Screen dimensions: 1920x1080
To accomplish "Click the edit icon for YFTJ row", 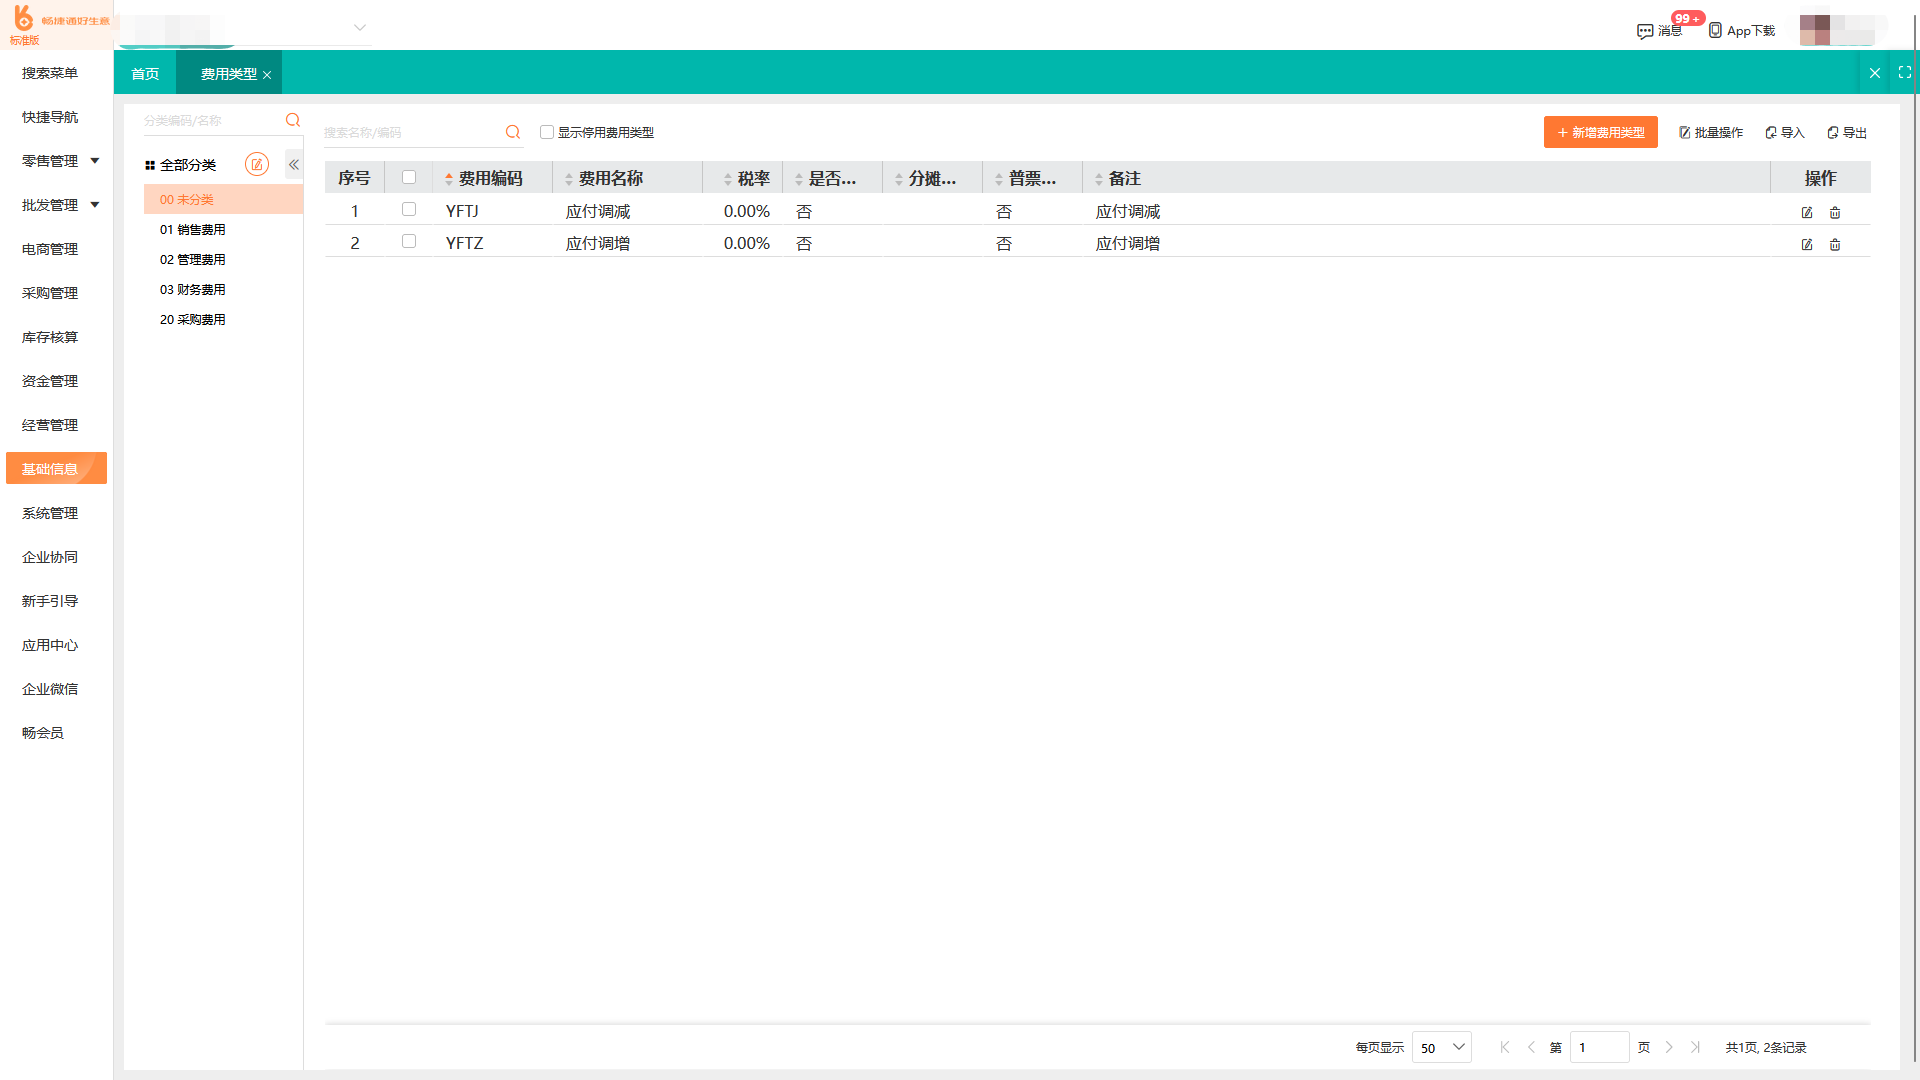I will coord(1807,211).
